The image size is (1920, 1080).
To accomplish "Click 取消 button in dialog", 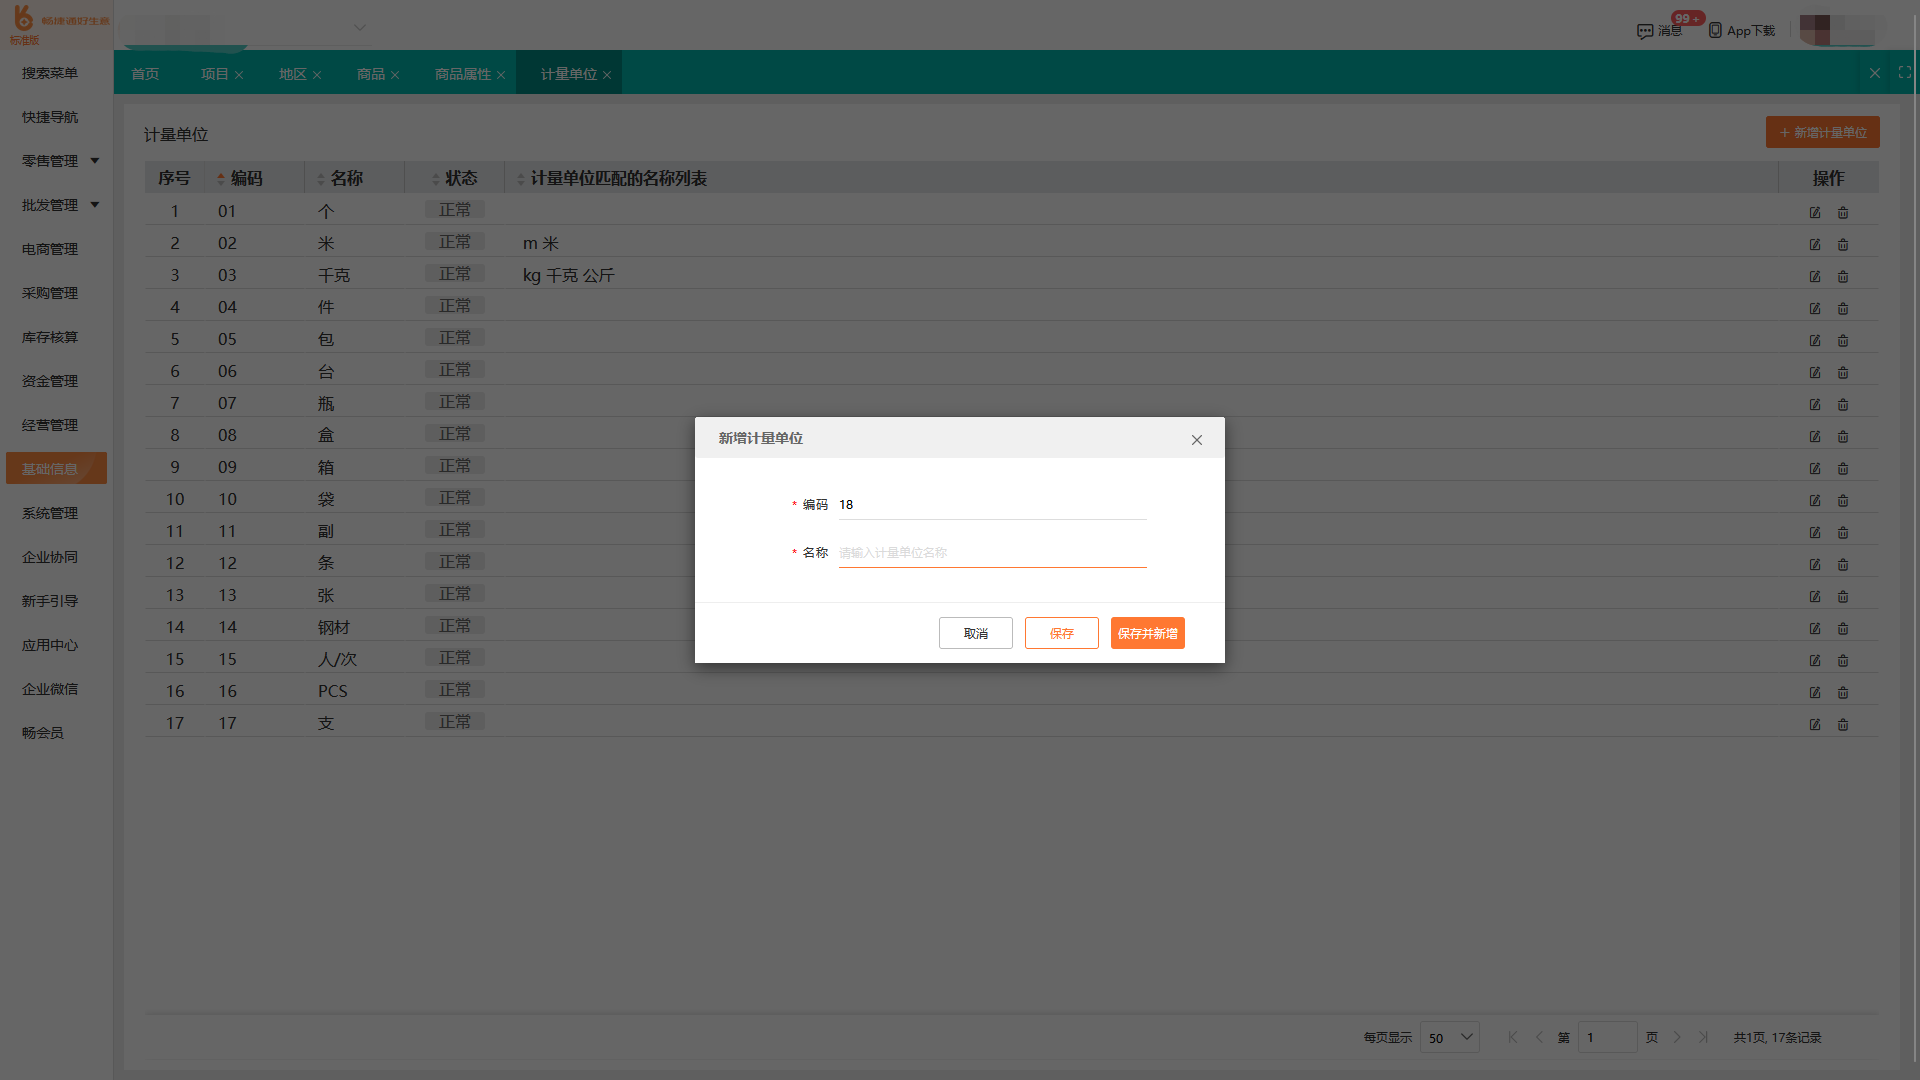I will click(x=976, y=633).
